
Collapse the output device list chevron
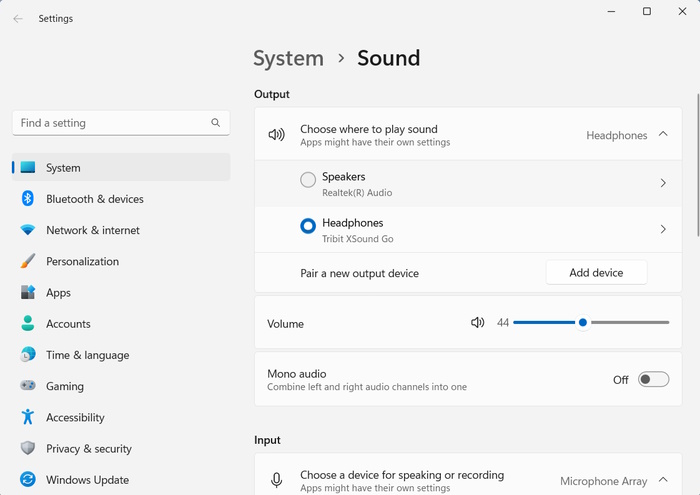click(663, 134)
